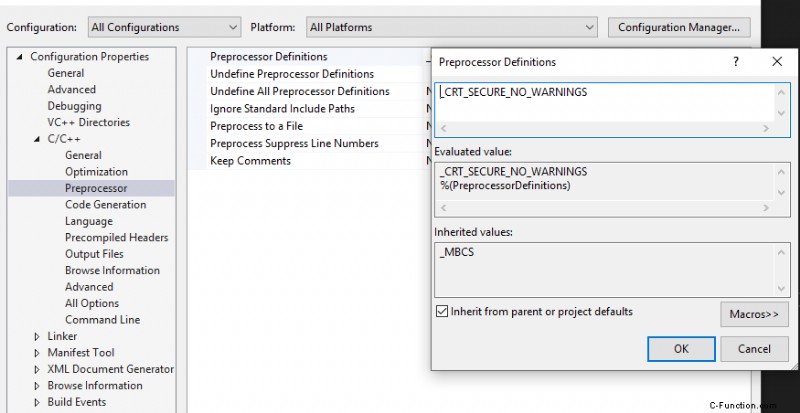The height and width of the screenshot is (413, 800).
Task: Select Code Generation in the tree
Action: tap(105, 205)
